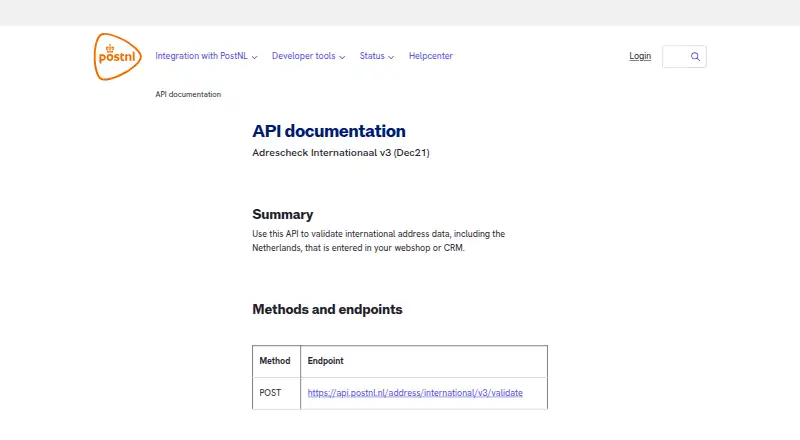This screenshot has height=440, width=800.
Task: Open the Developer tools dropdown
Action: point(308,56)
